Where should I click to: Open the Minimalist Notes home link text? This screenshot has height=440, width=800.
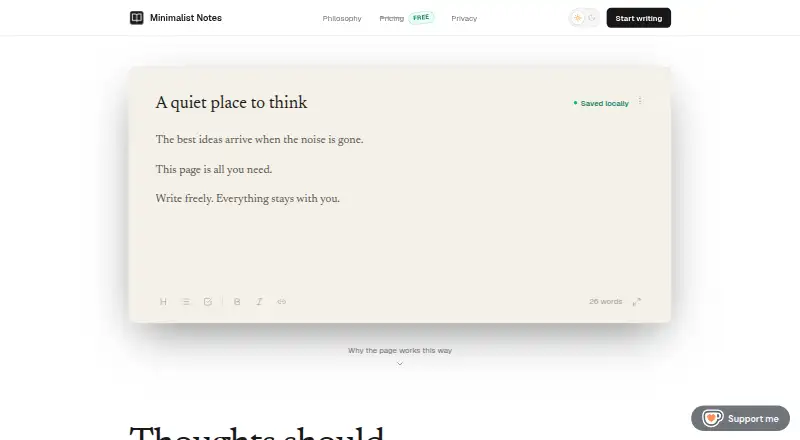(x=186, y=18)
